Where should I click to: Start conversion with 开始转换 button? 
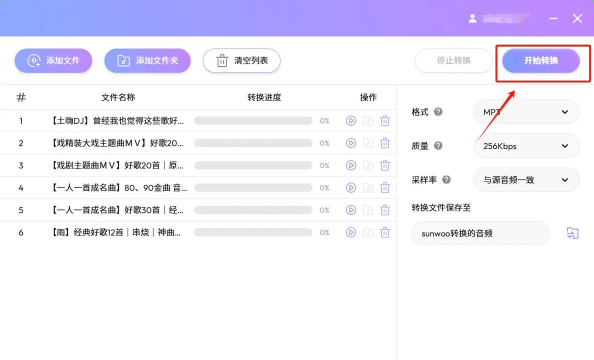point(541,61)
